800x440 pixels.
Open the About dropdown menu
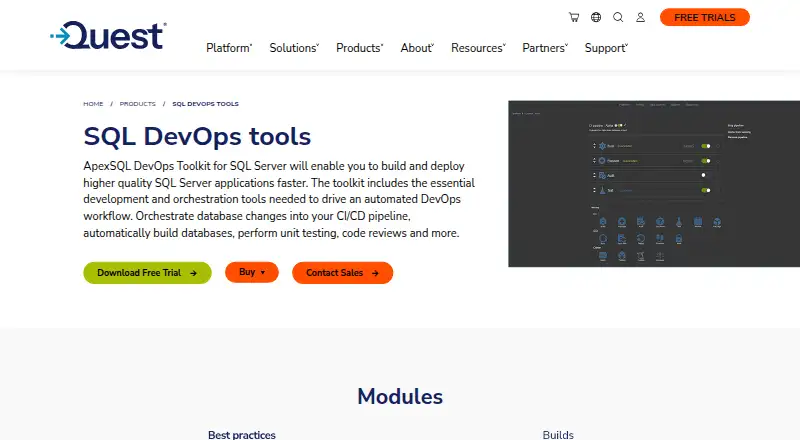click(x=417, y=48)
